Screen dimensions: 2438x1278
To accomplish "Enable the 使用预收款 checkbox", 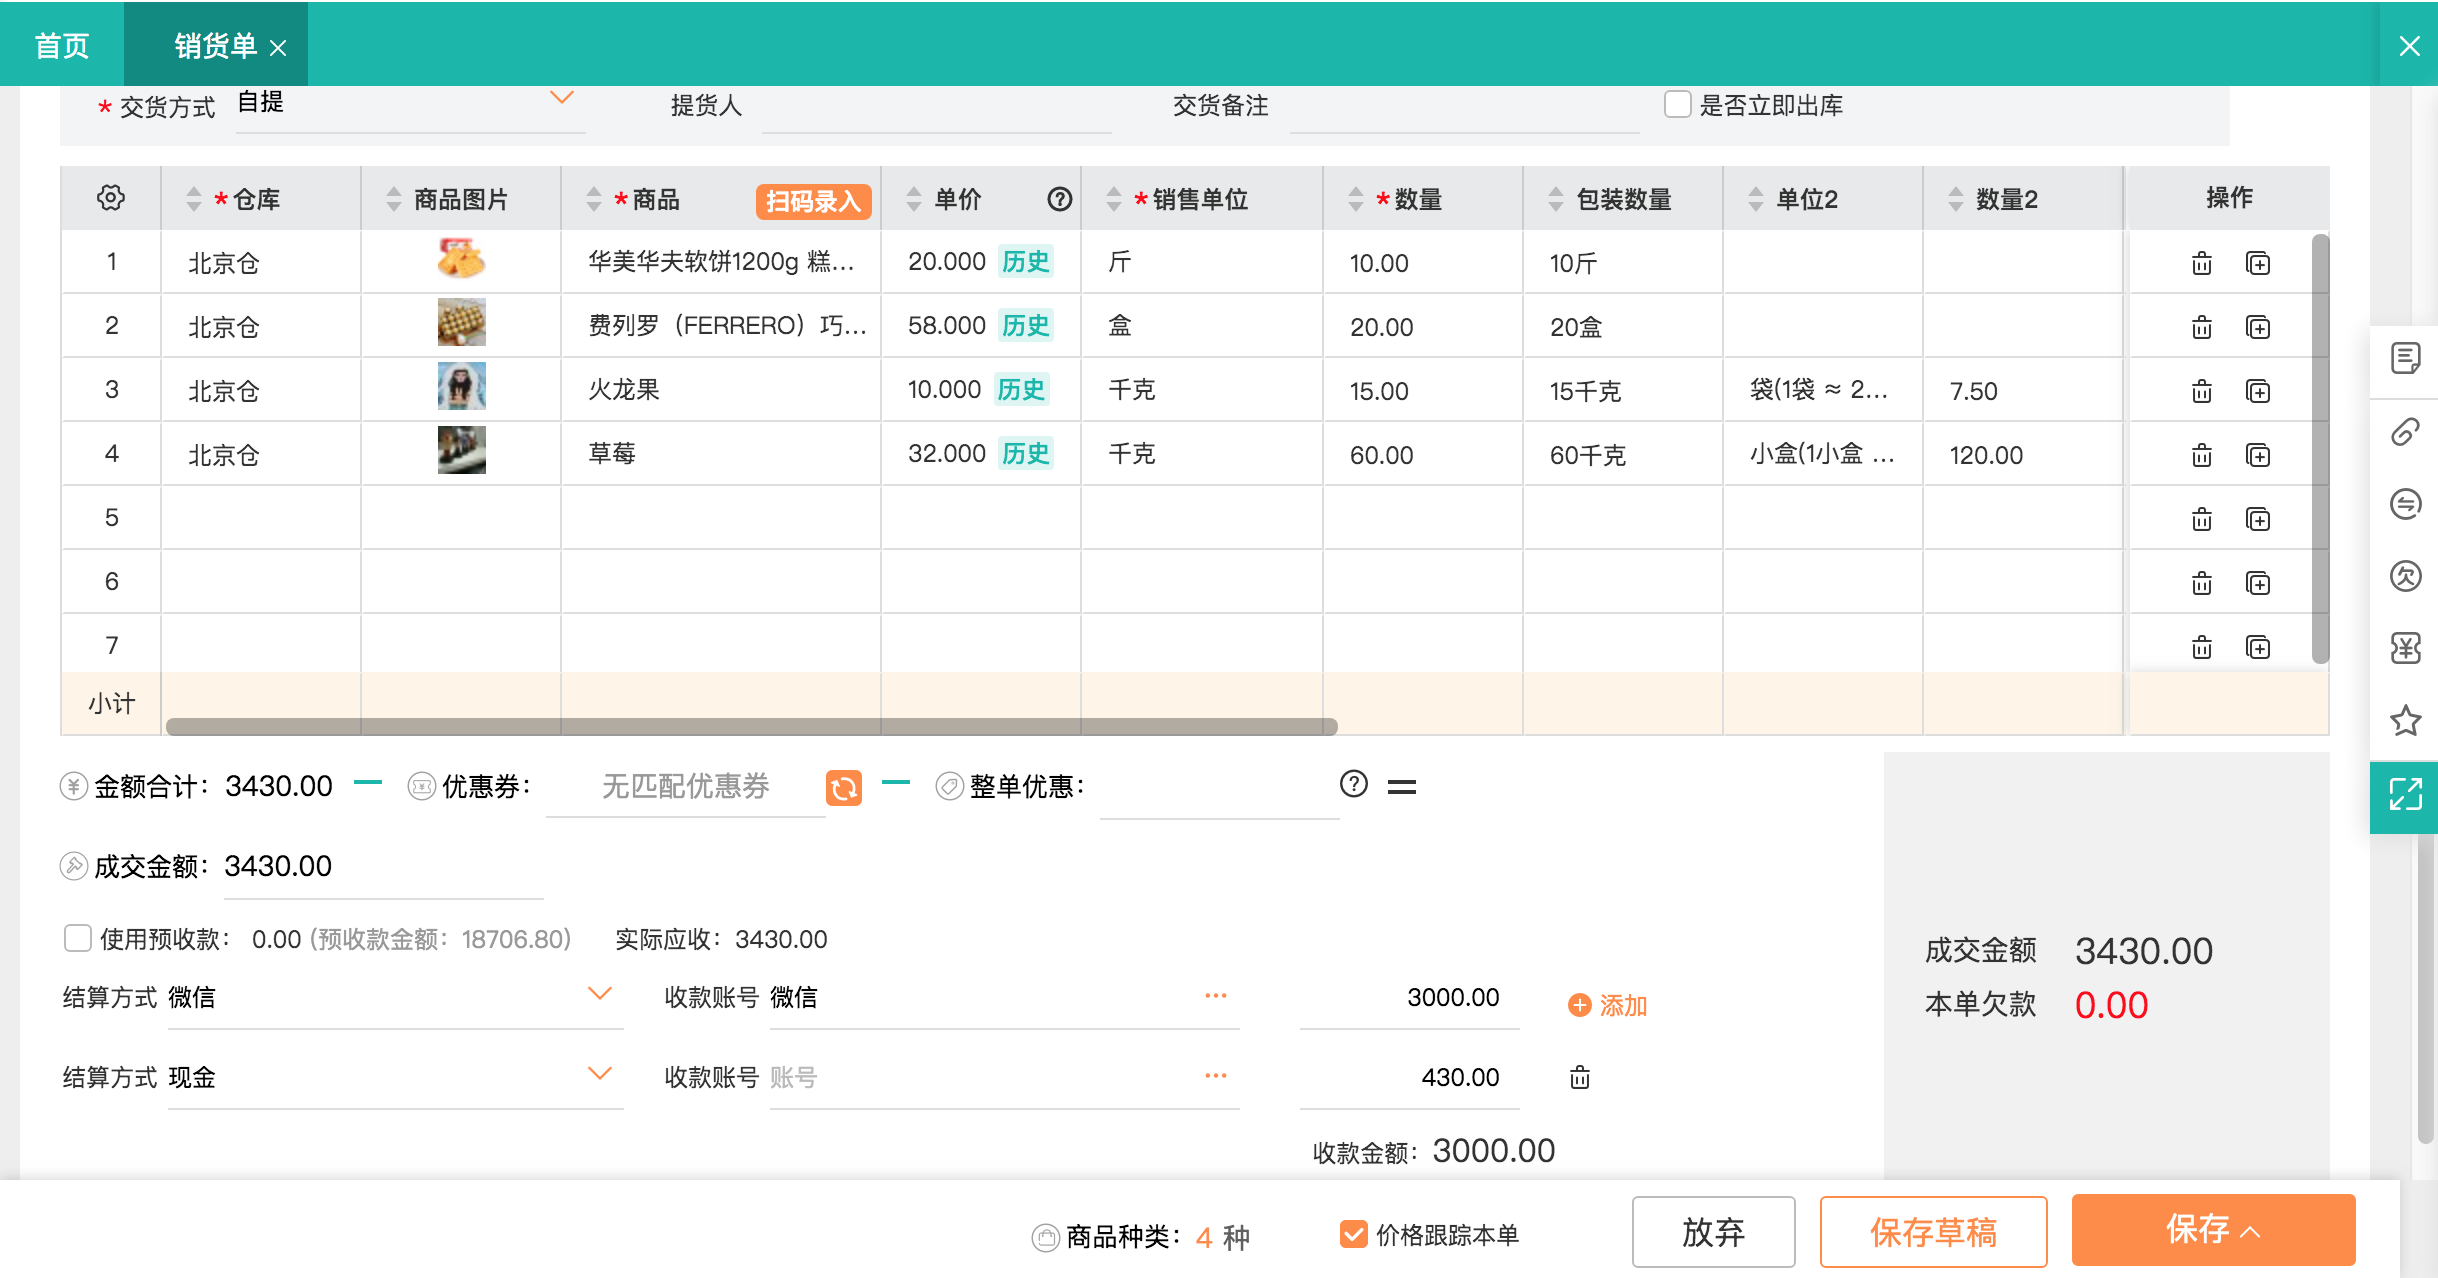I will pyautogui.click(x=74, y=936).
